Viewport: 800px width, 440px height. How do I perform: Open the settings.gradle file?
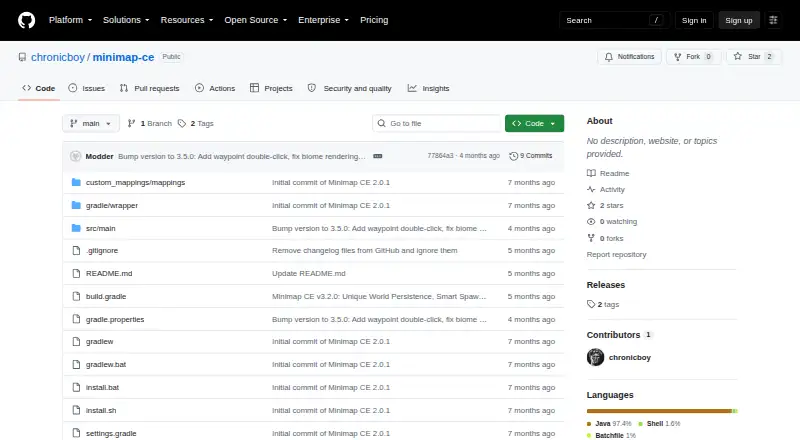pos(111,433)
